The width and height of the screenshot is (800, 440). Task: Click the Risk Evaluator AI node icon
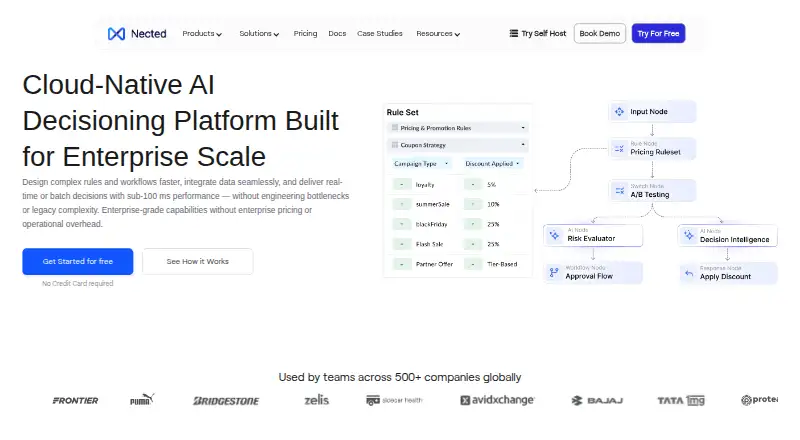coord(554,235)
